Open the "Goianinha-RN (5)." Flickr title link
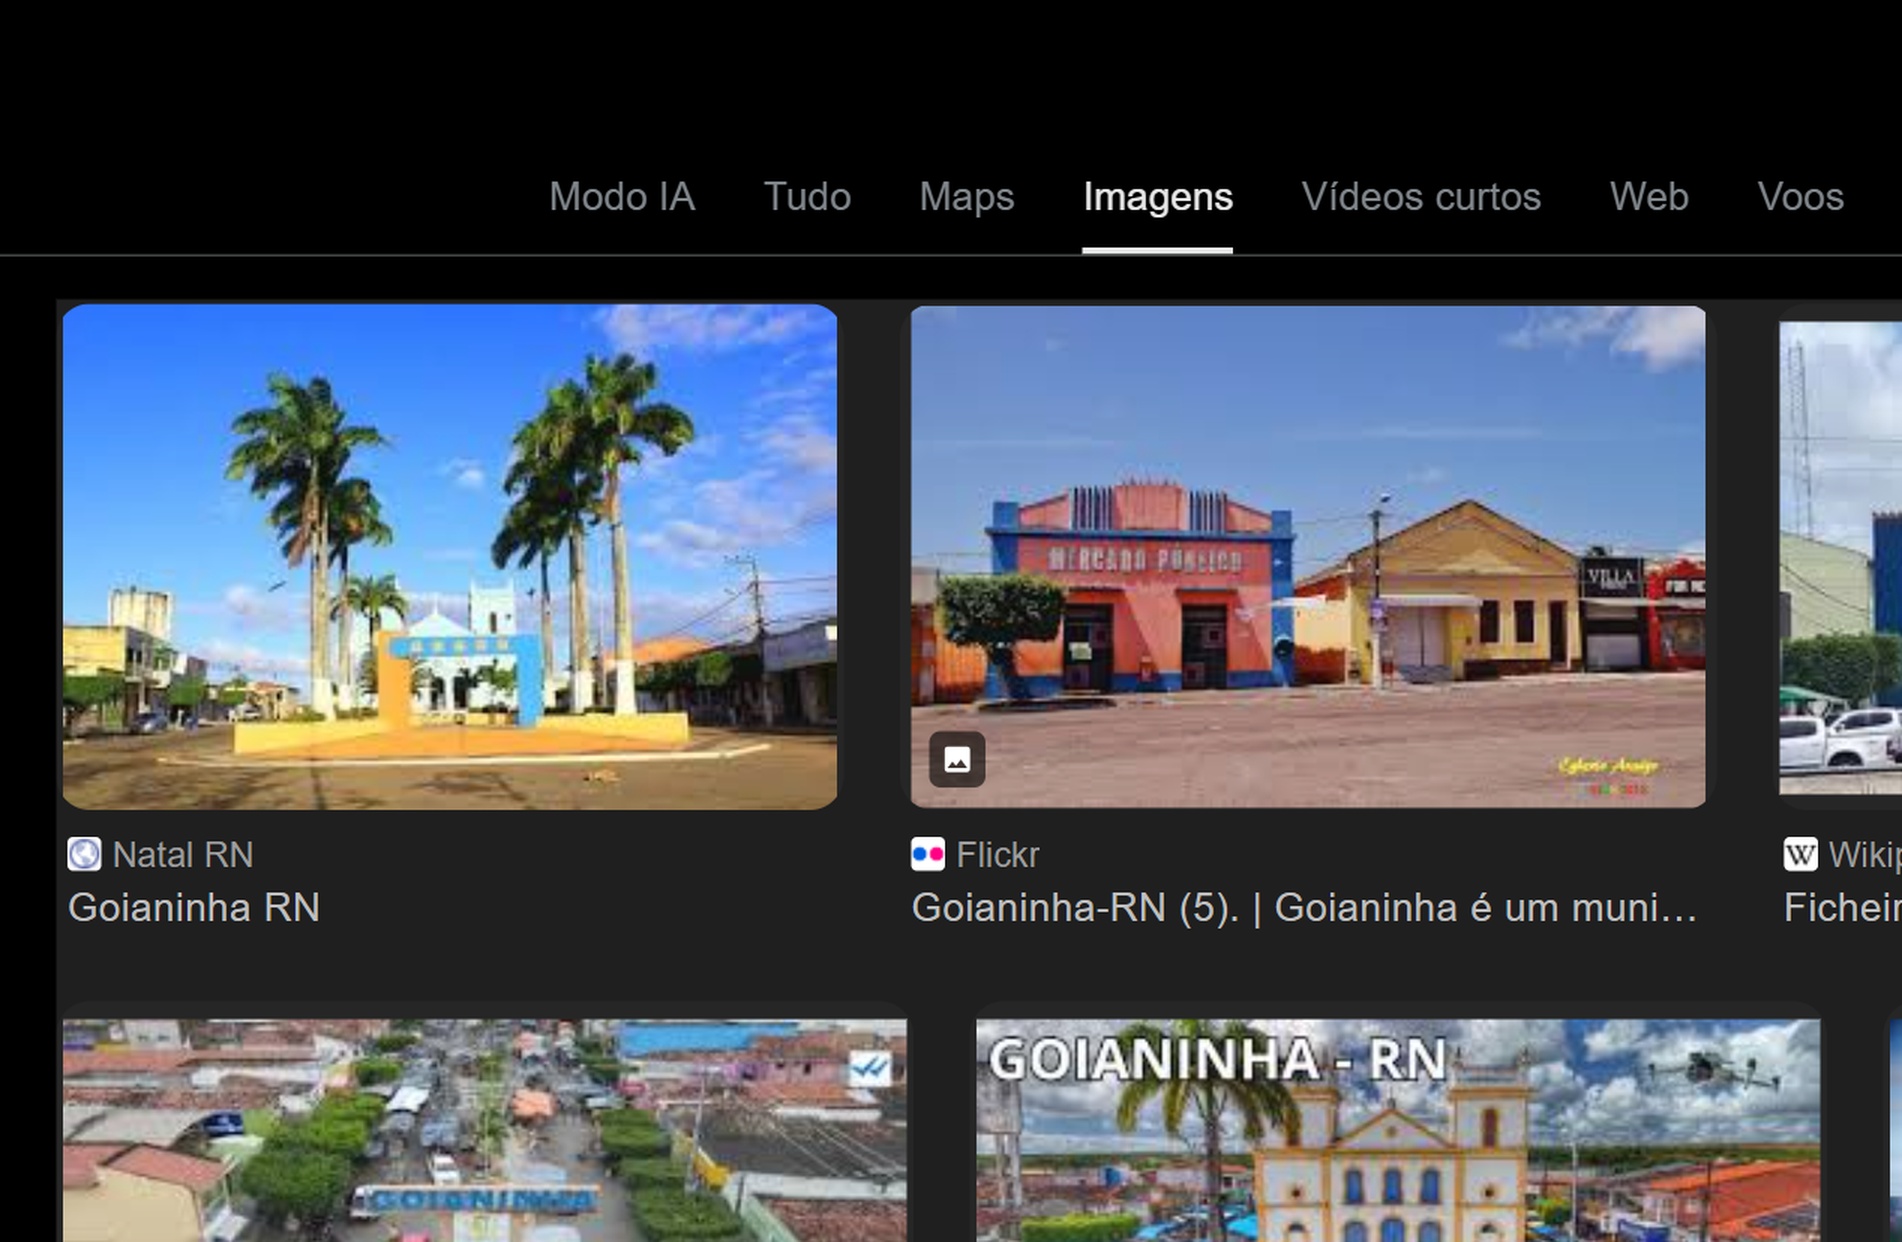The image size is (1902, 1242). click(1304, 908)
